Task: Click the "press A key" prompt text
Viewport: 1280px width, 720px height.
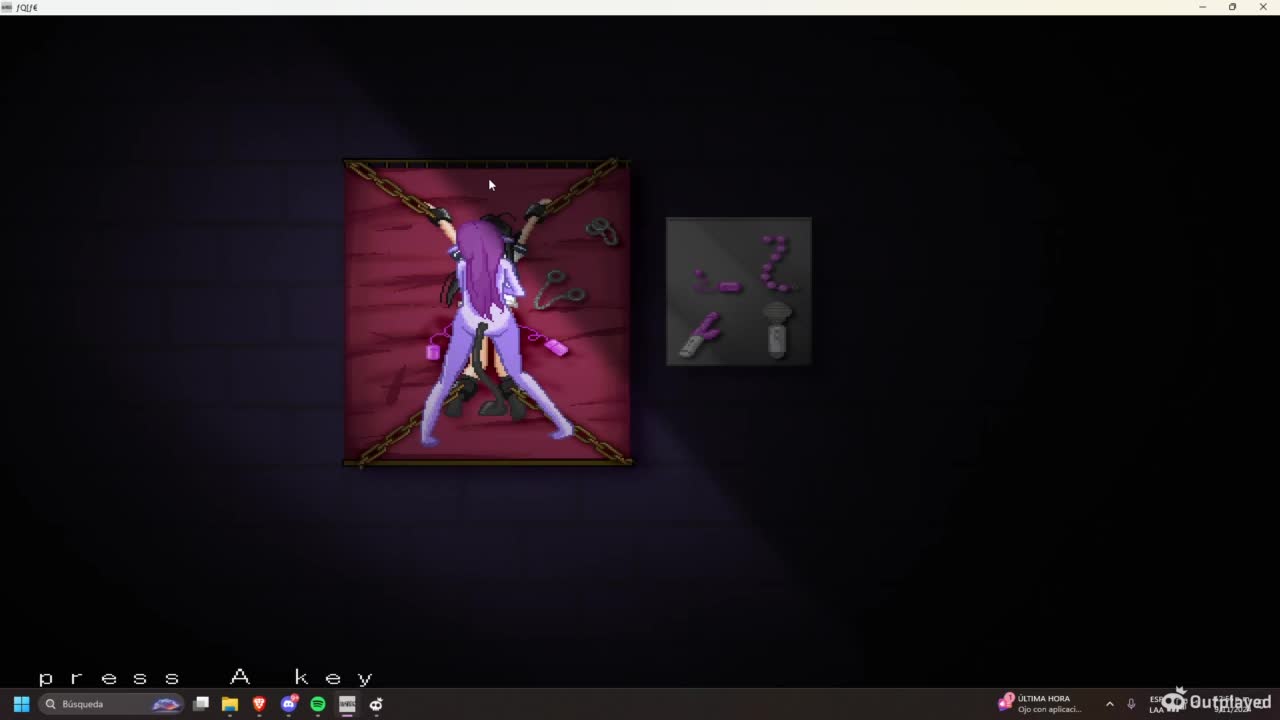Action: pos(206,678)
